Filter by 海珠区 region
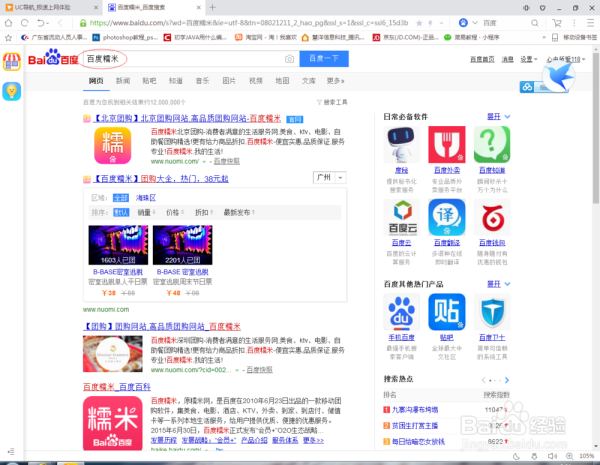Image resolution: width=600 pixels, height=465 pixels. tap(146, 198)
